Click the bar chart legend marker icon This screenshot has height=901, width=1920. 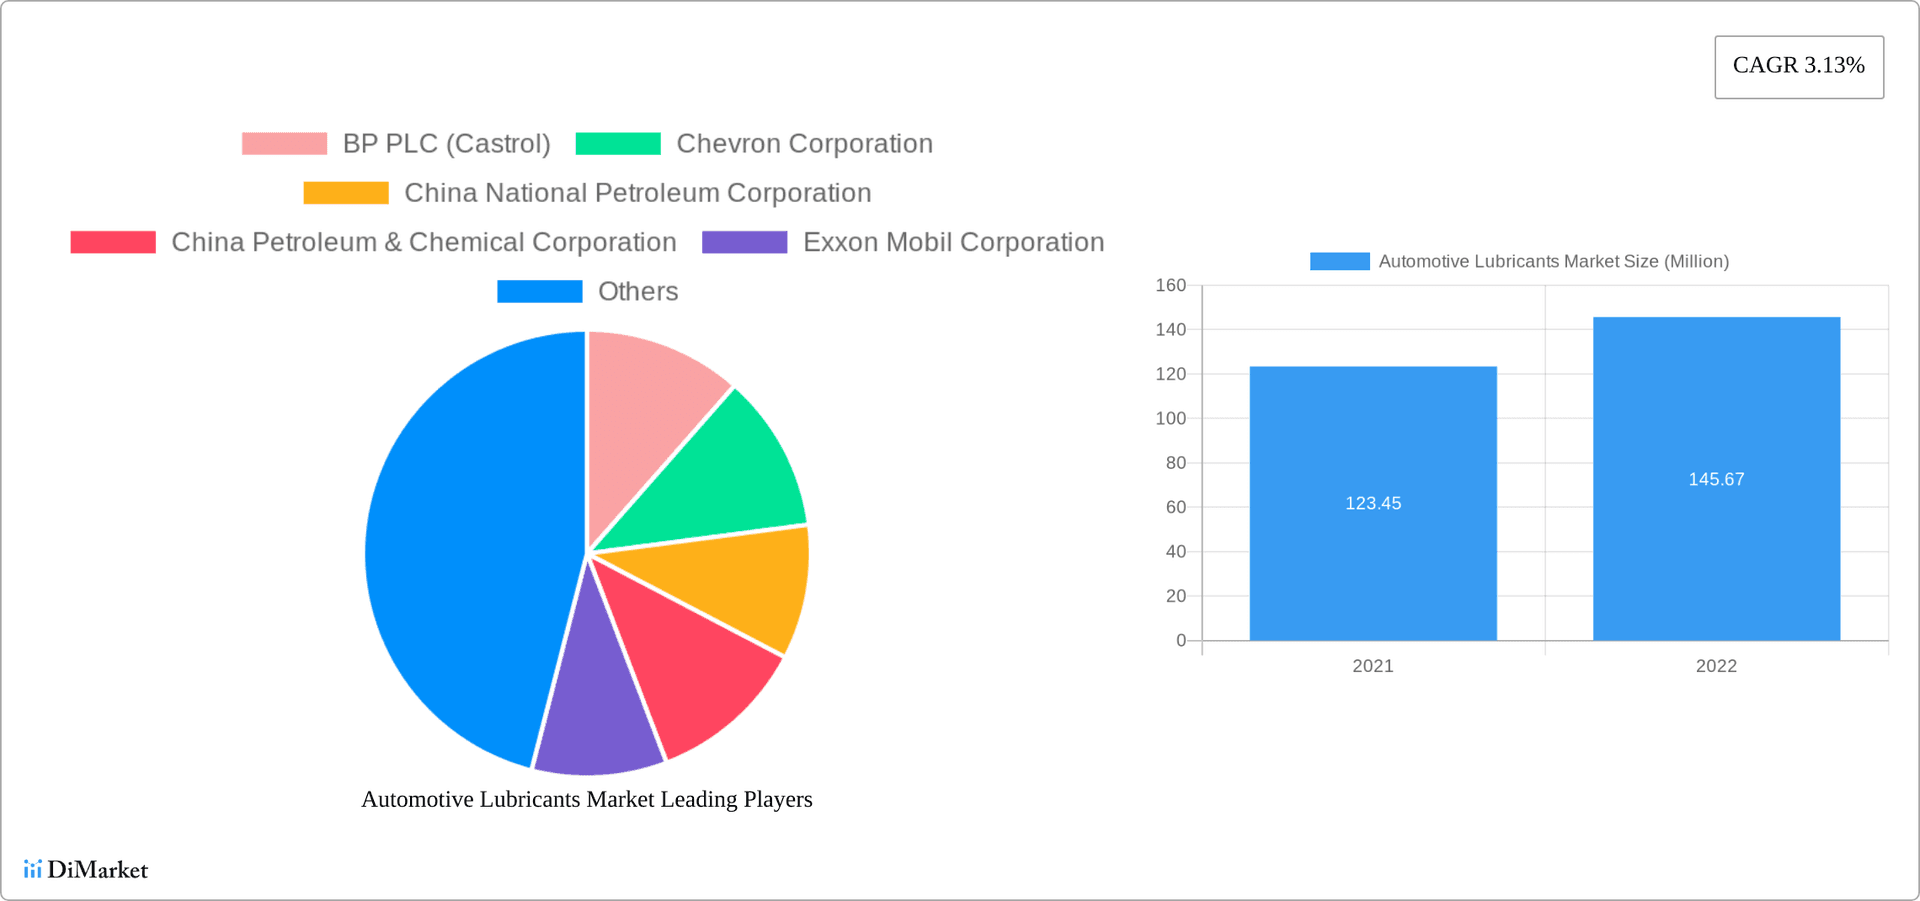coord(1339,261)
